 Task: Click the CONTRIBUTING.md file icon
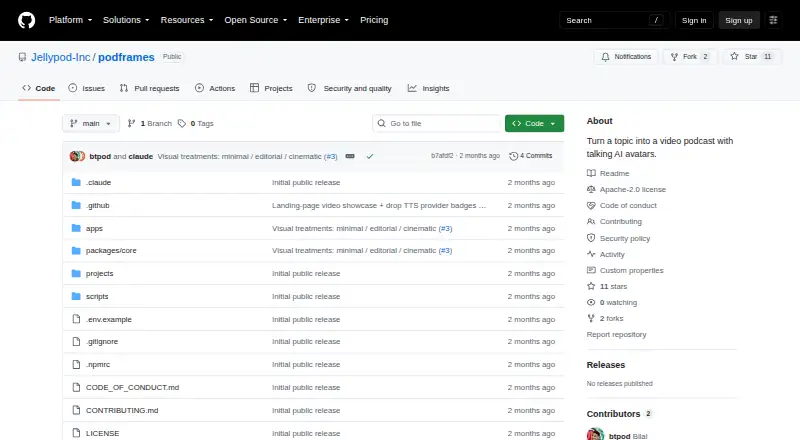(x=76, y=410)
